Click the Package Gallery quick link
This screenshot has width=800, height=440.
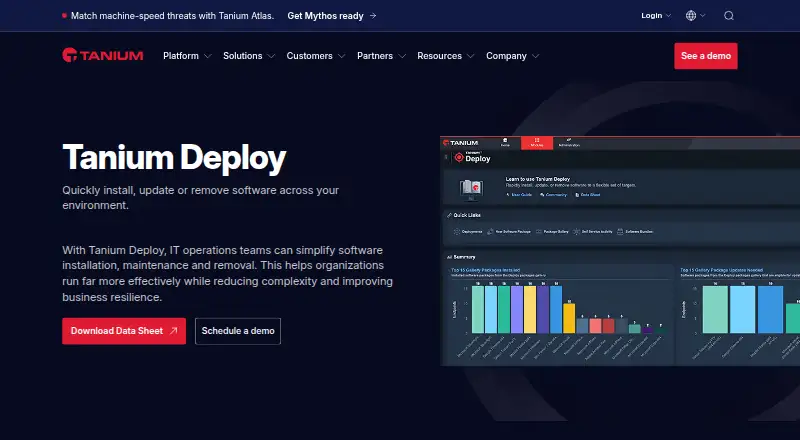552,232
